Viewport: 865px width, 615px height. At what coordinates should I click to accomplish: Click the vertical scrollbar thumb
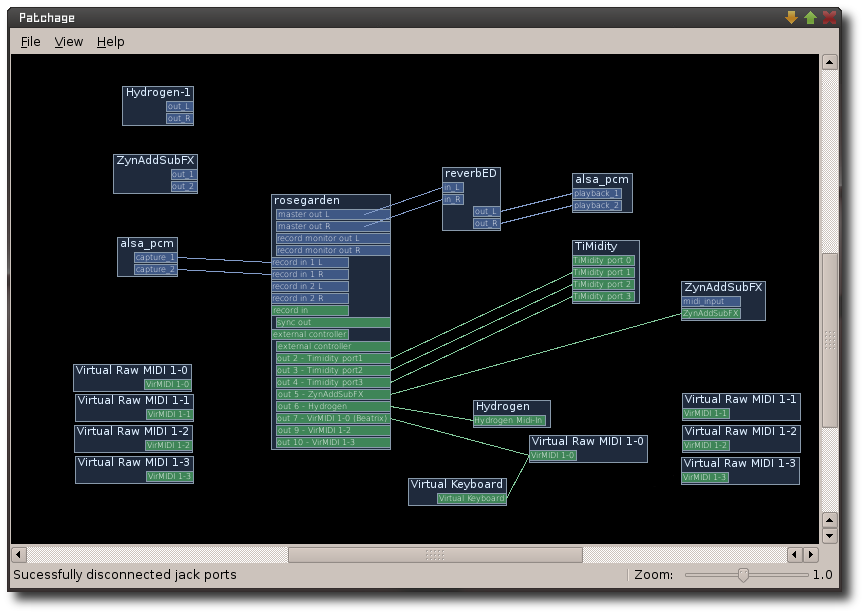pyautogui.click(x=829, y=340)
